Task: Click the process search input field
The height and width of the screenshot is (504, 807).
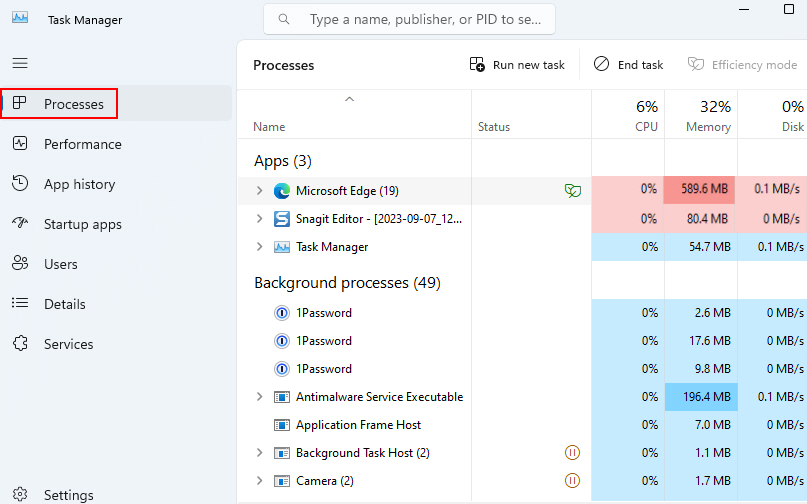Action: [409, 19]
